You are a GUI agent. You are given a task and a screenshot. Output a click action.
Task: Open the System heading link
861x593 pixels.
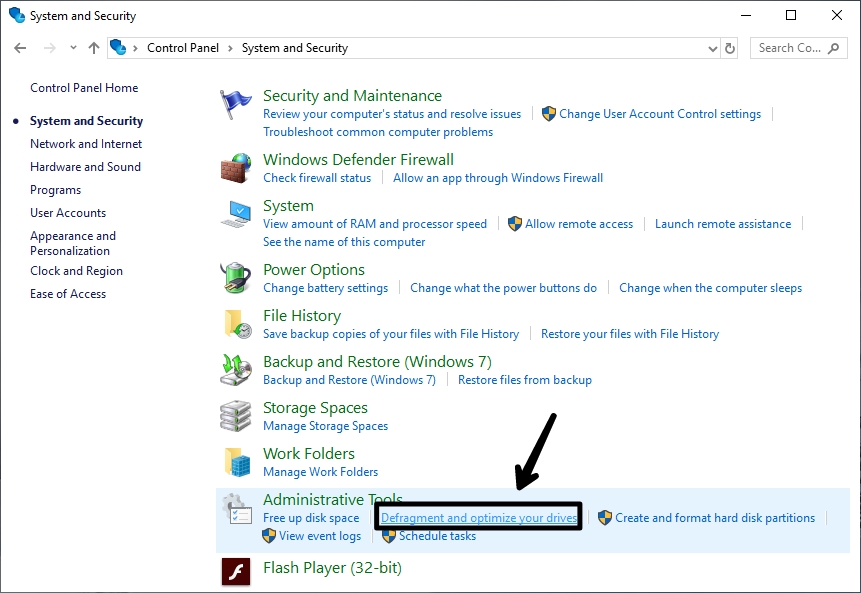(288, 206)
